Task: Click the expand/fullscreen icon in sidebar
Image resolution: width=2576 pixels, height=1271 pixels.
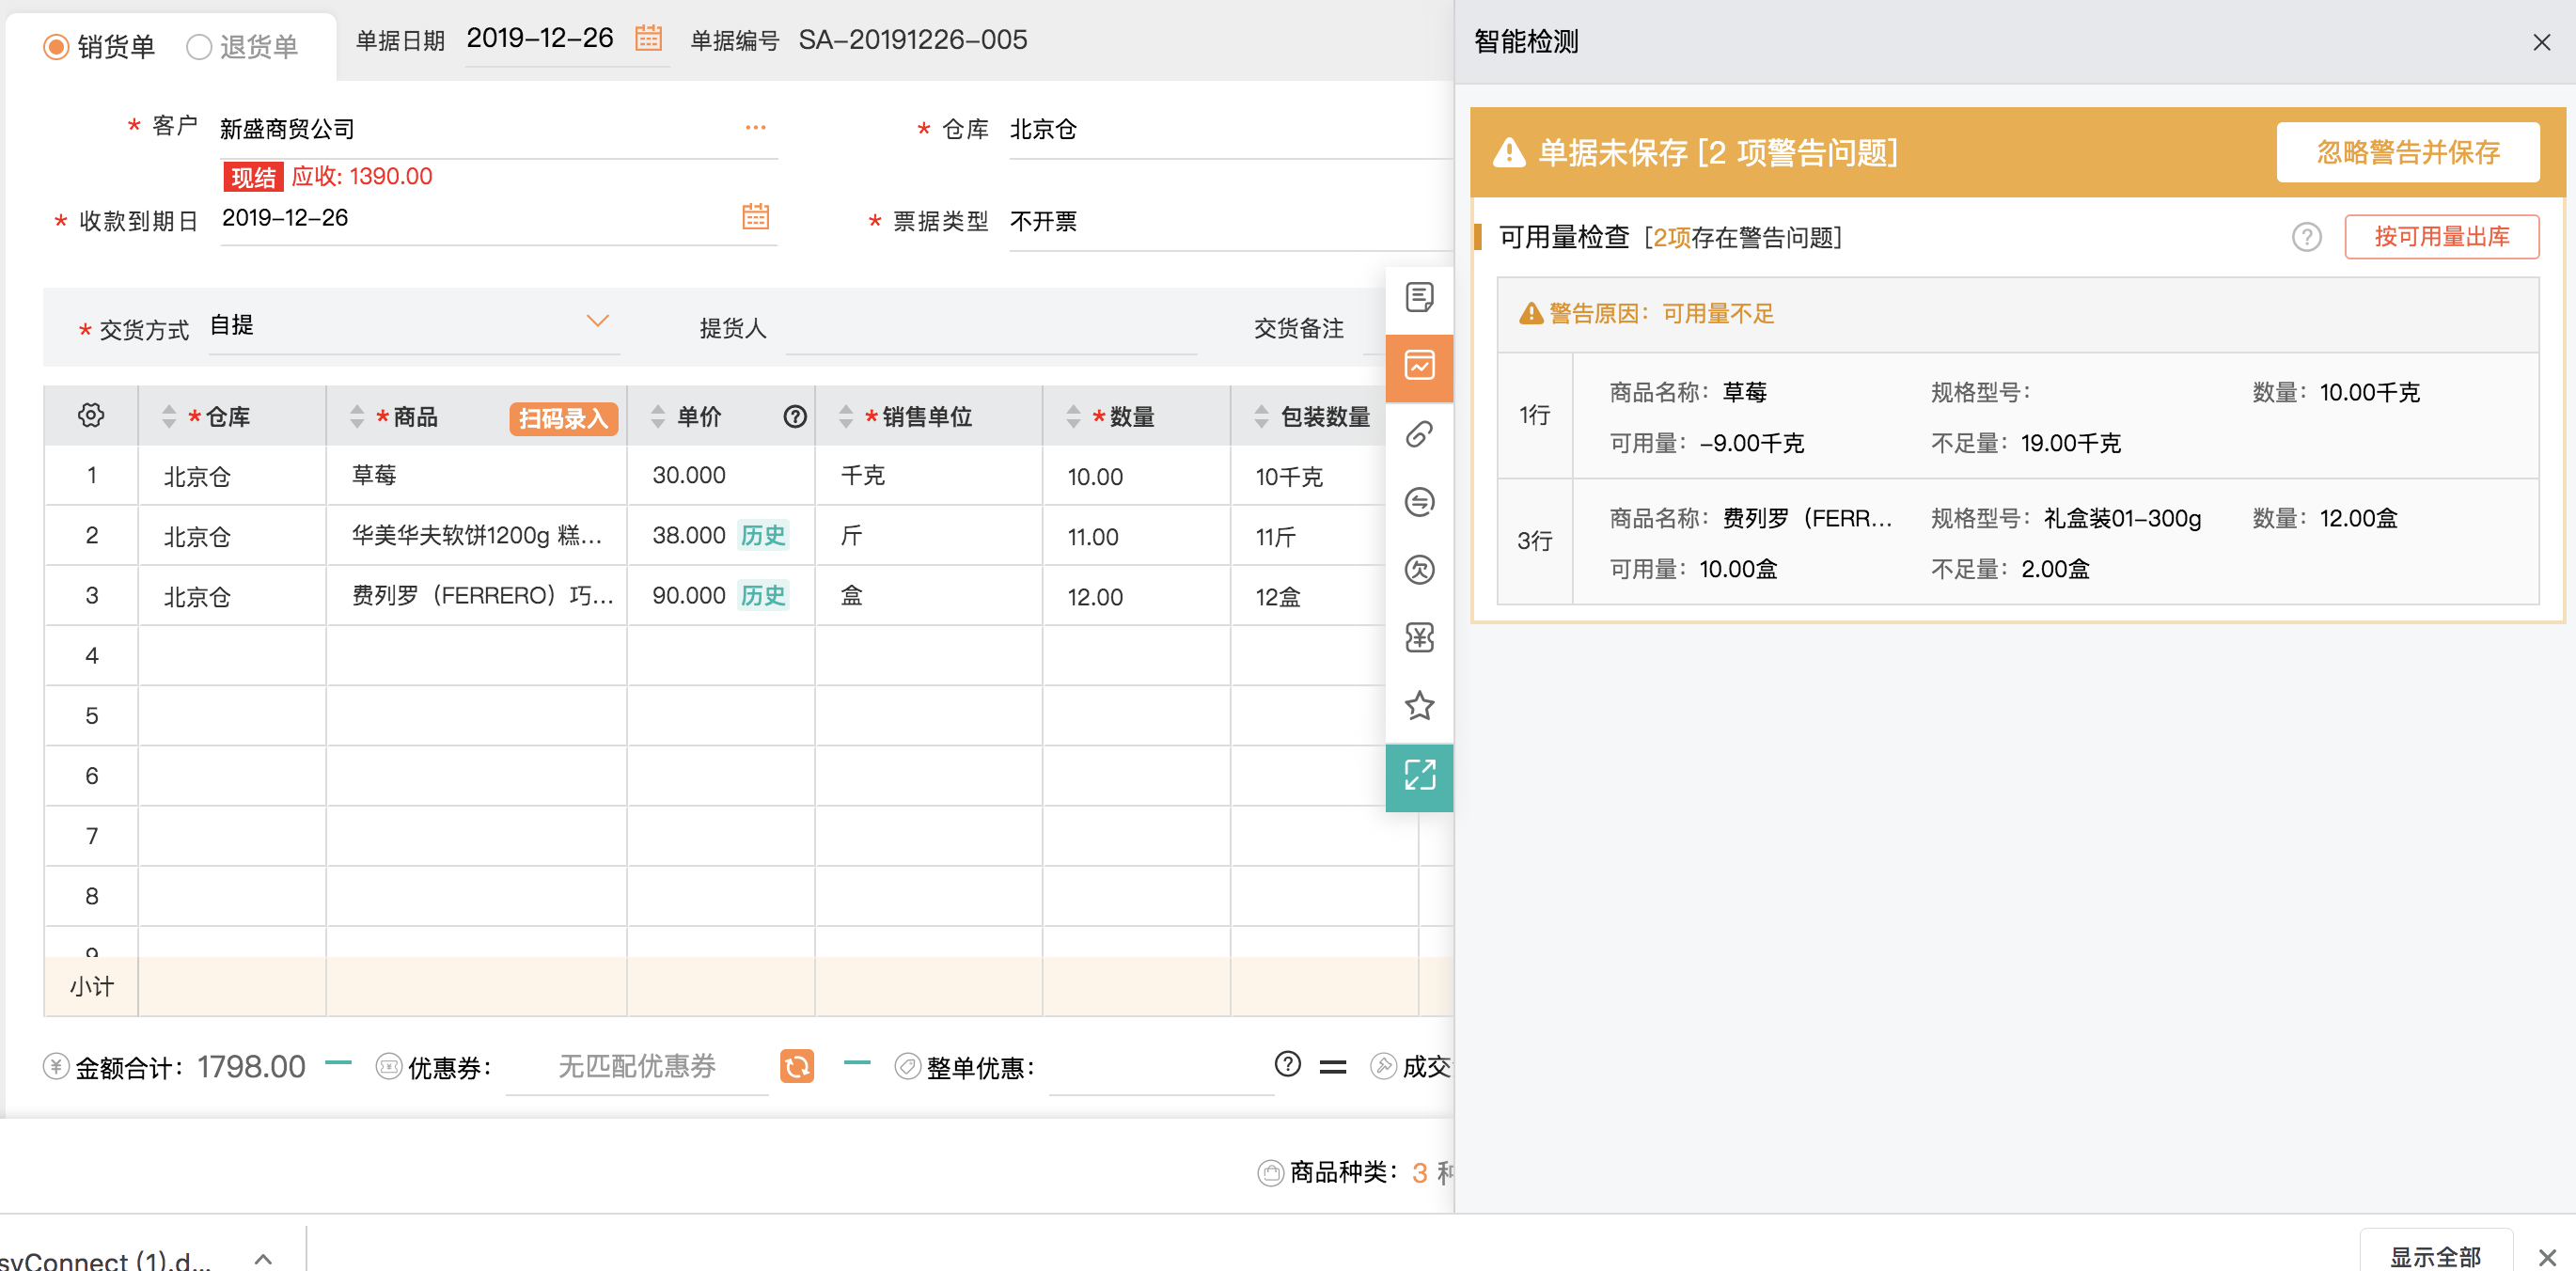Action: coord(1416,778)
